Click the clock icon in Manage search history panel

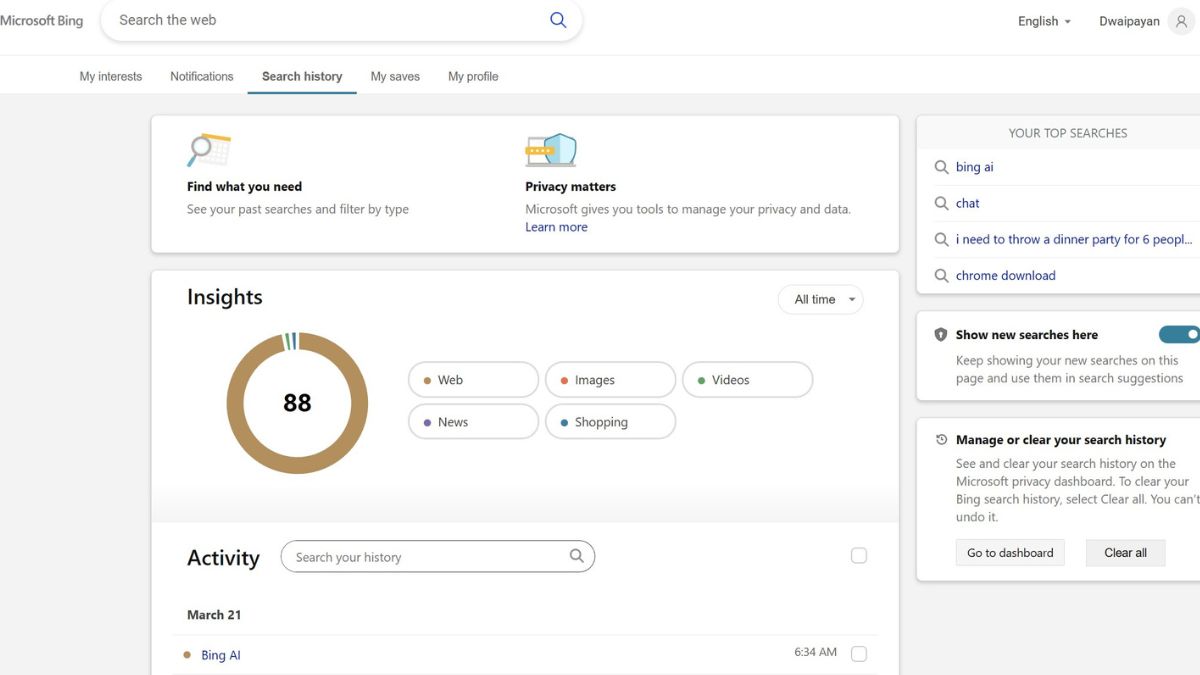coord(940,438)
